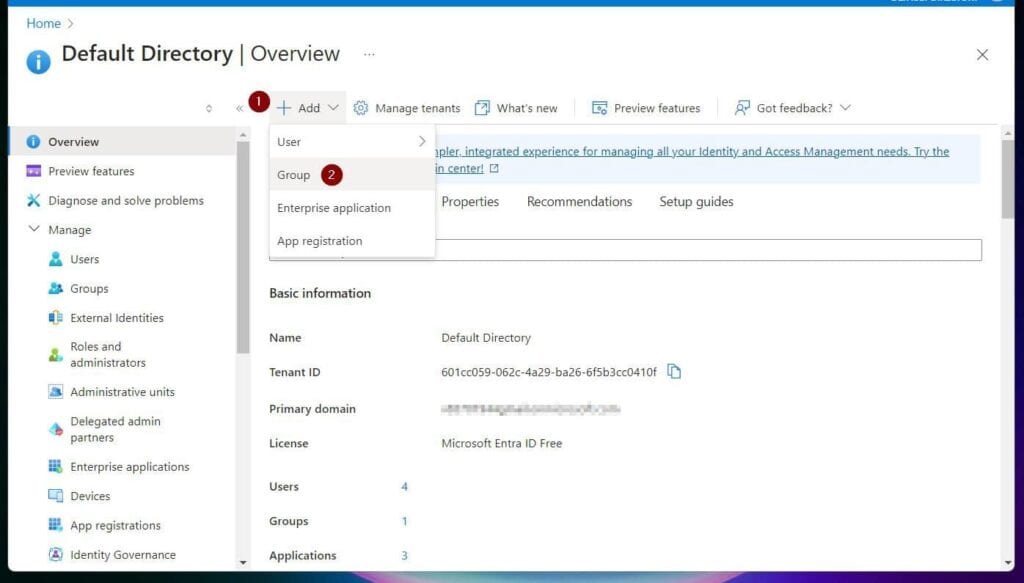The height and width of the screenshot is (583, 1024).
Task: Click the sidebar scroll down arrow
Action: pyautogui.click(x=243, y=562)
